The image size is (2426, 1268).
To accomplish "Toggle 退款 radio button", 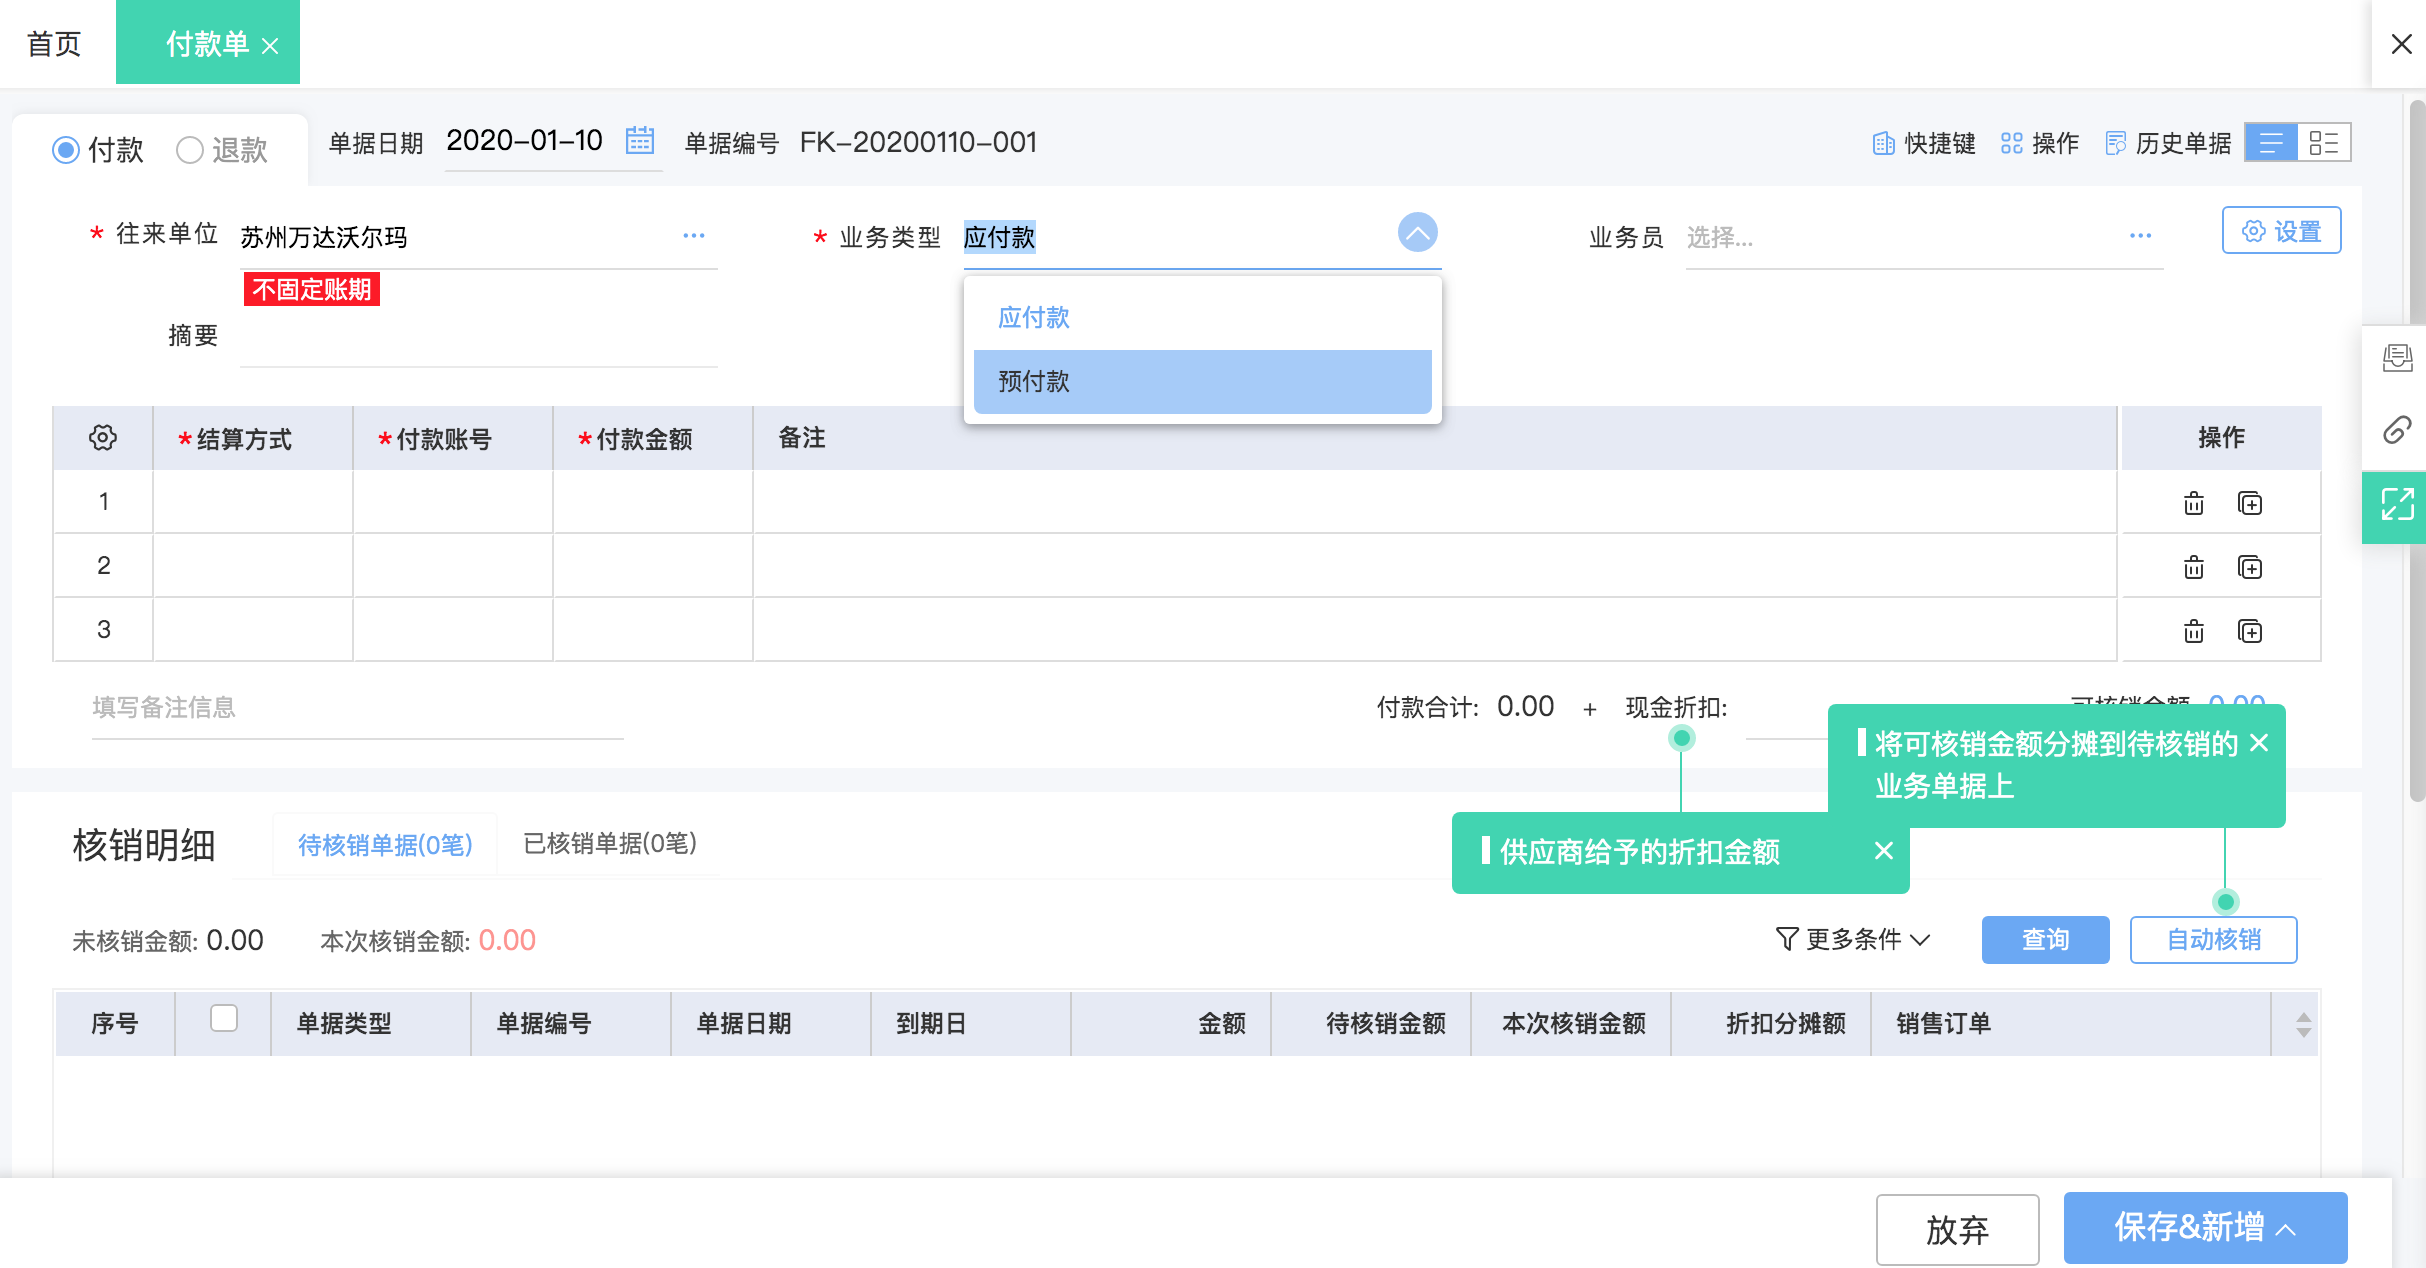I will tap(189, 151).
